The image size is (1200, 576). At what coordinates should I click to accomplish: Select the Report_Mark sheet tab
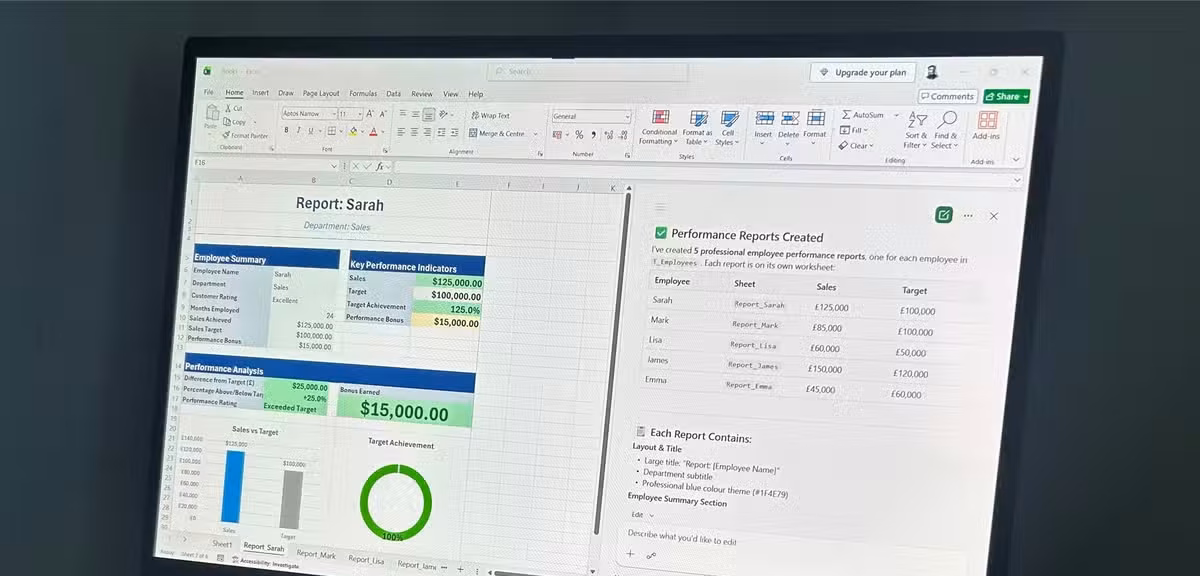[x=316, y=553]
